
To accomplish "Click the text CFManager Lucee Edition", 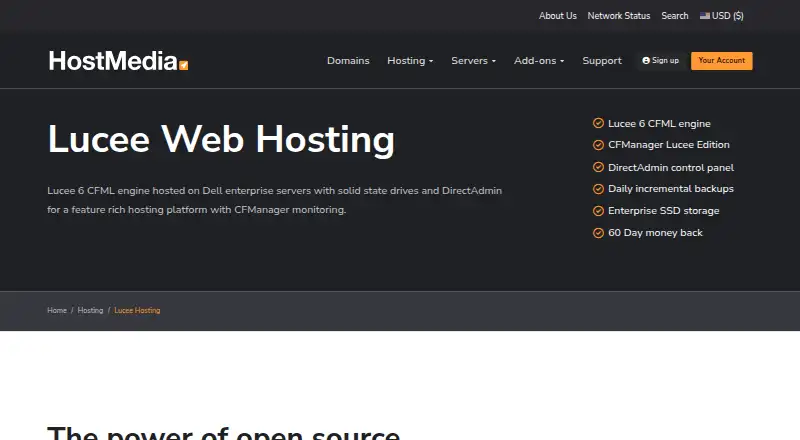I will tap(669, 145).
